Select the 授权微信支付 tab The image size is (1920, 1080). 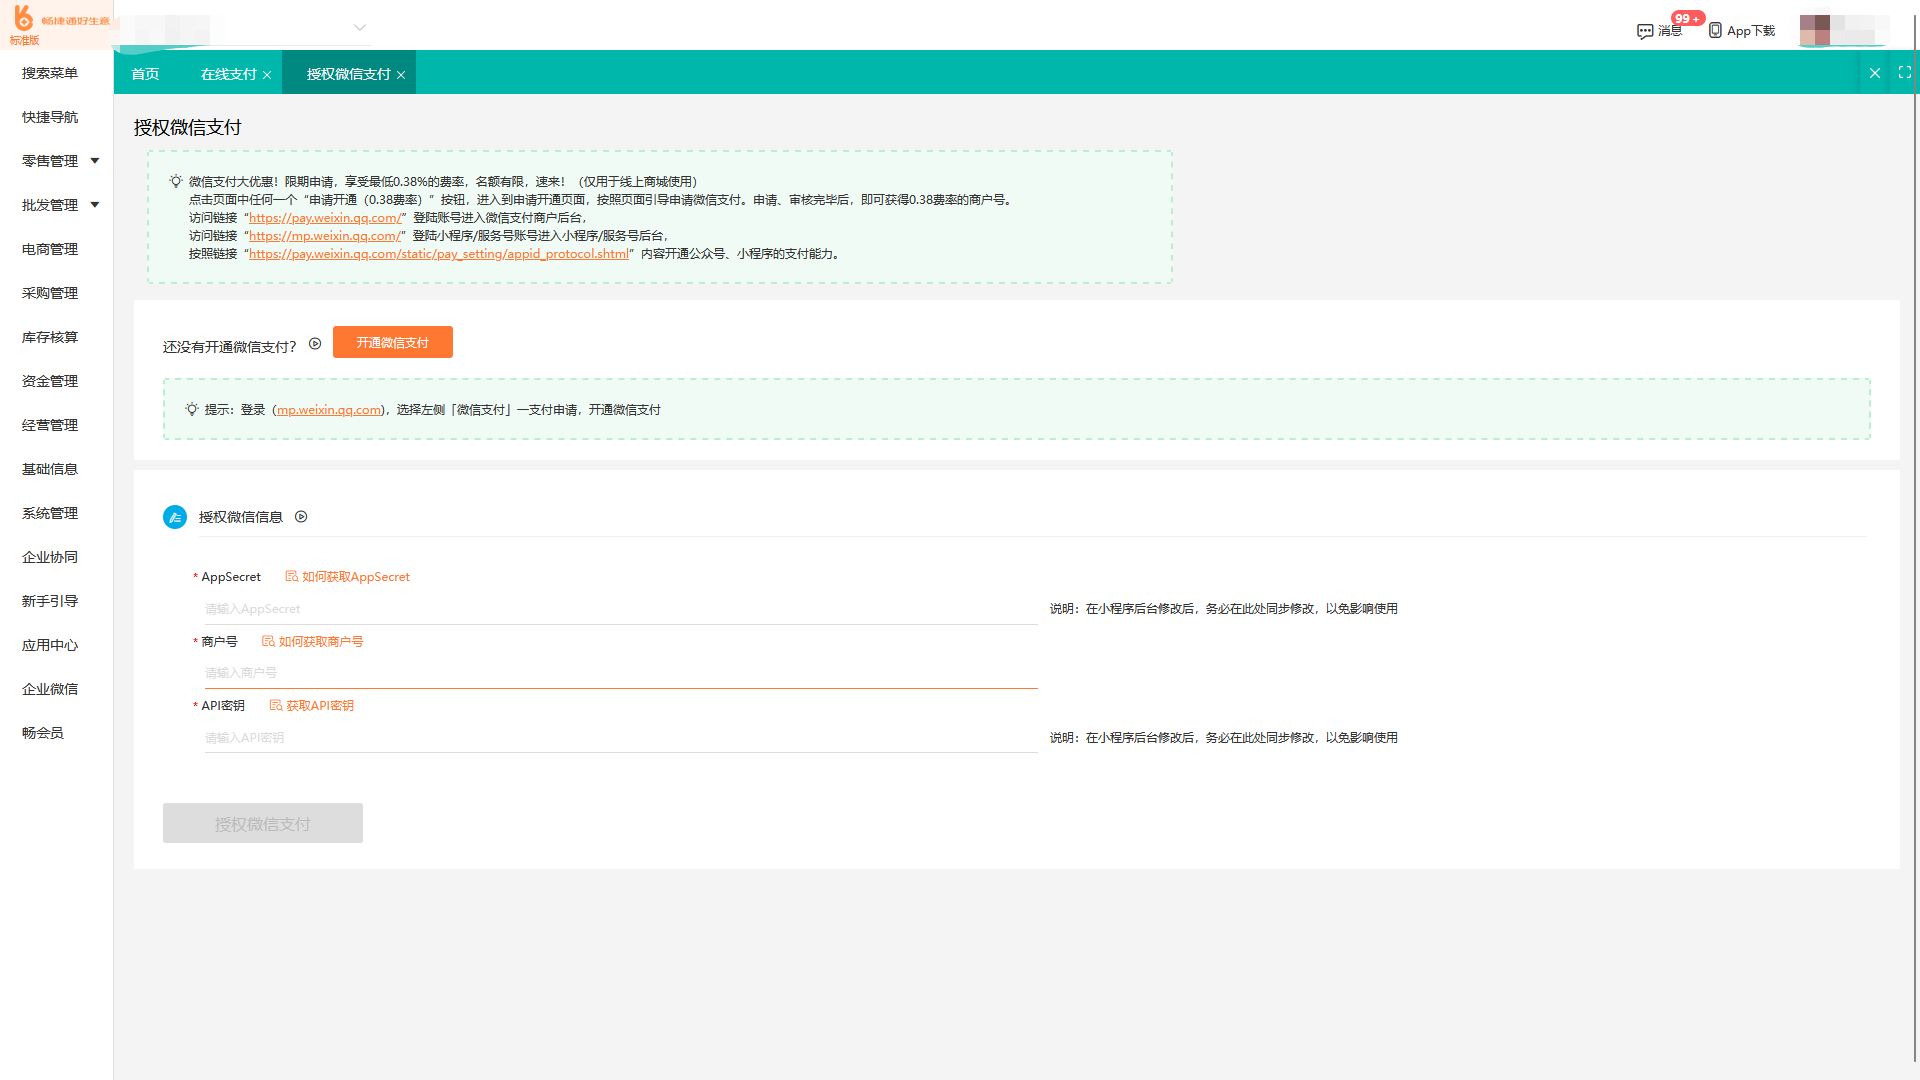click(x=348, y=73)
